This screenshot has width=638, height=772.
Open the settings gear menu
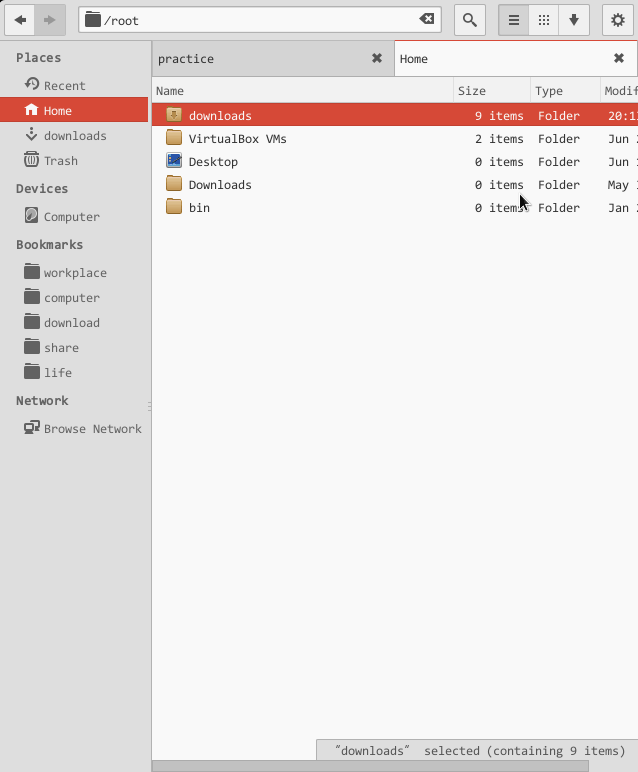click(619, 20)
